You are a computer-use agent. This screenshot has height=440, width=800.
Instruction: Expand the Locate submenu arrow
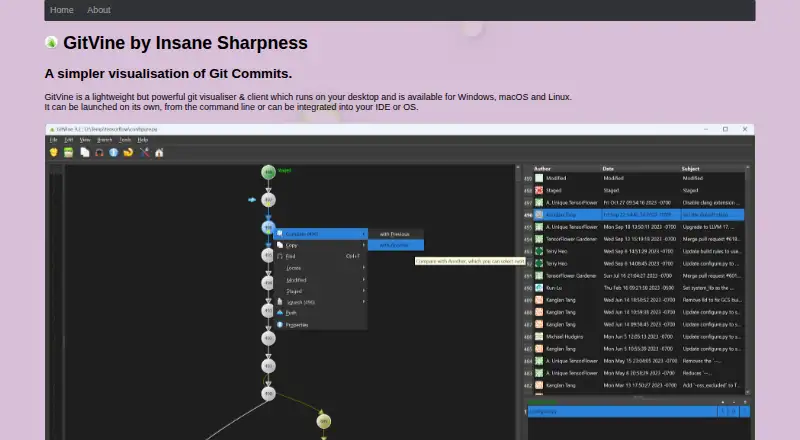coord(363,268)
